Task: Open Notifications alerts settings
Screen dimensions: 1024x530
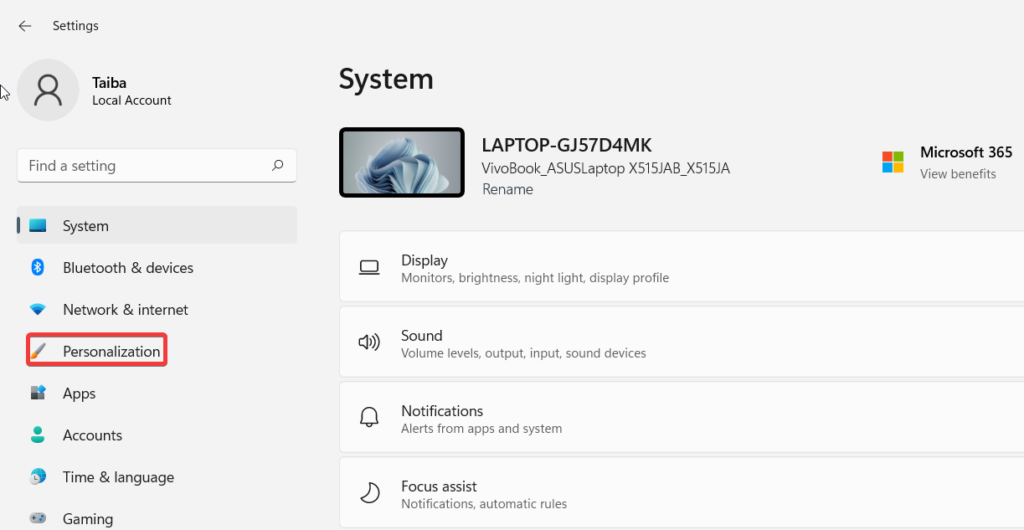Action: coord(682,418)
